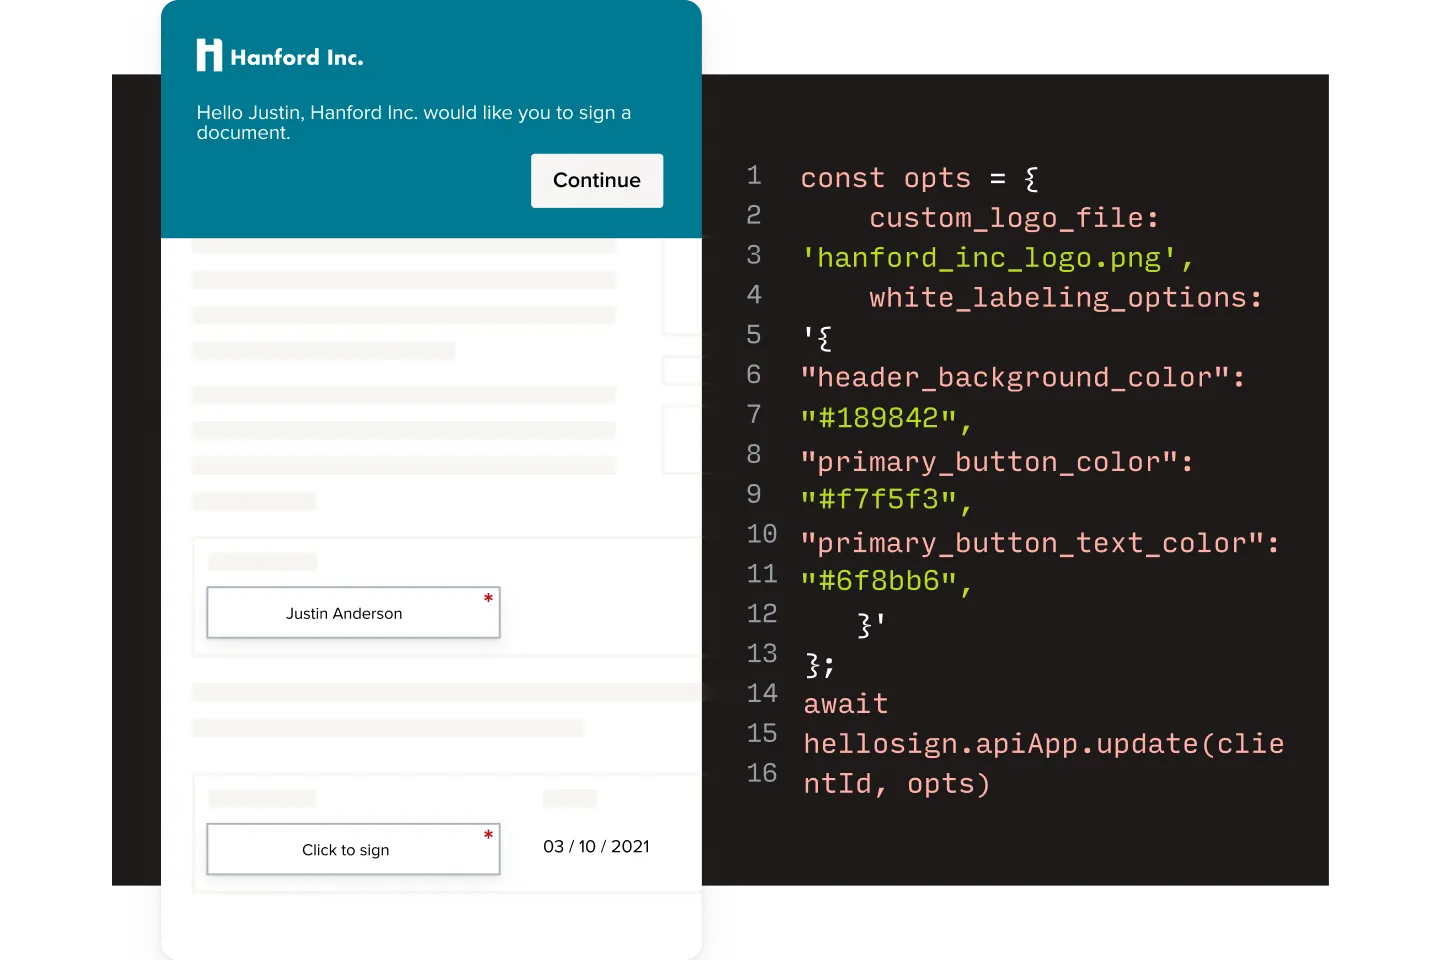Click the primary_button_text_color key
The height and width of the screenshot is (960, 1440).
(1032, 543)
